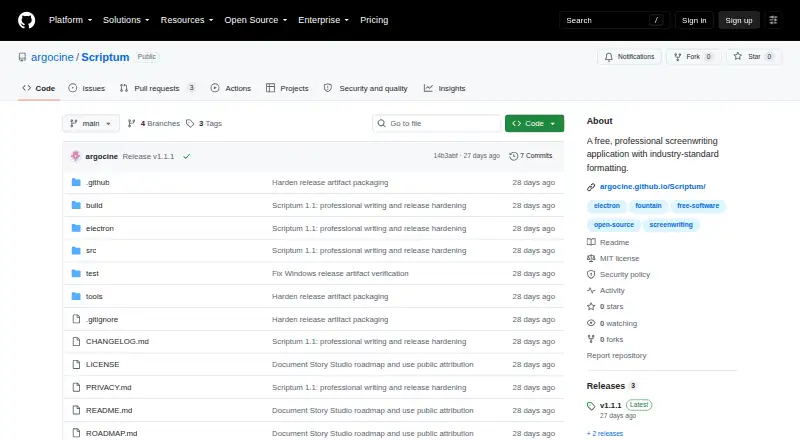Switch to the Issues tab
This screenshot has width=800, height=440.
click(x=87, y=88)
